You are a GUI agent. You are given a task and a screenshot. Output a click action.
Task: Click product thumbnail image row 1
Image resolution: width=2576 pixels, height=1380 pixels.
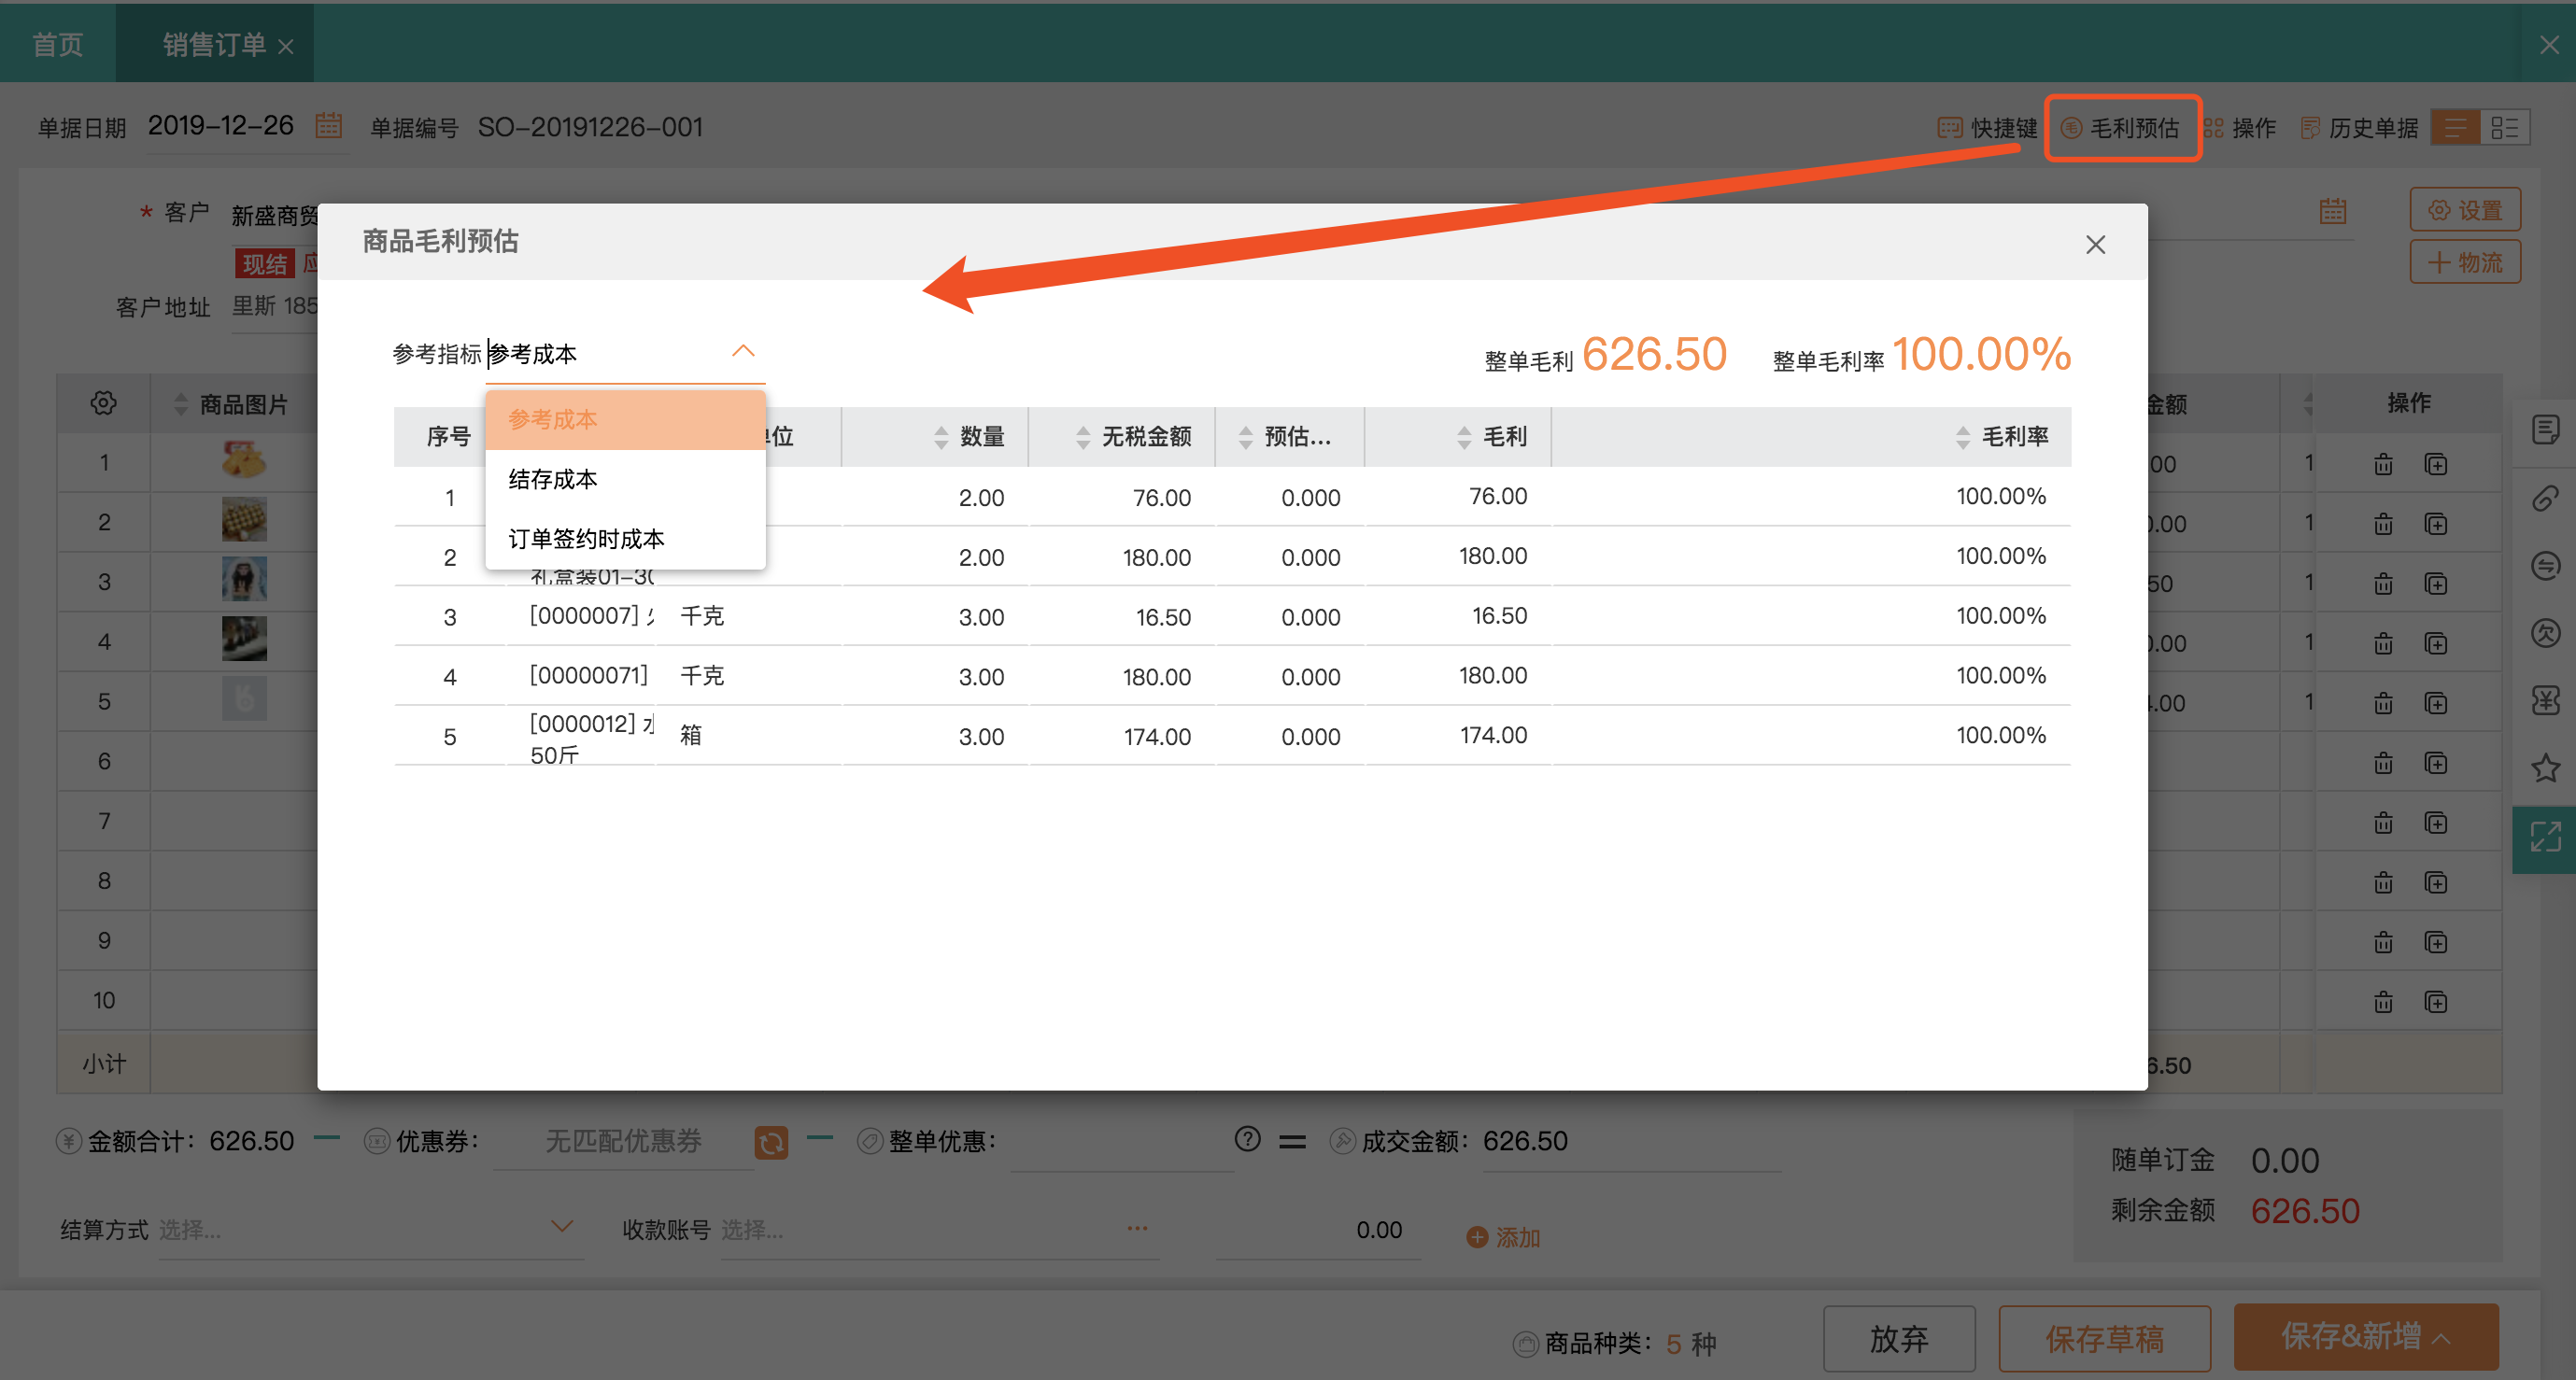[247, 463]
